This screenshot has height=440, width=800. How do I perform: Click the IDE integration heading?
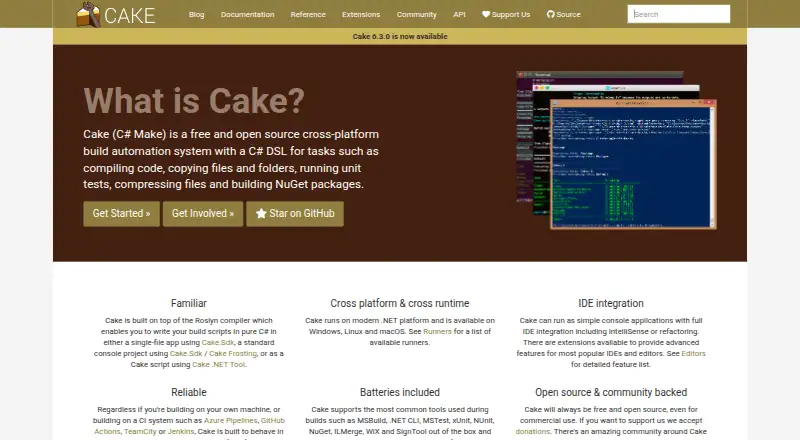611,303
